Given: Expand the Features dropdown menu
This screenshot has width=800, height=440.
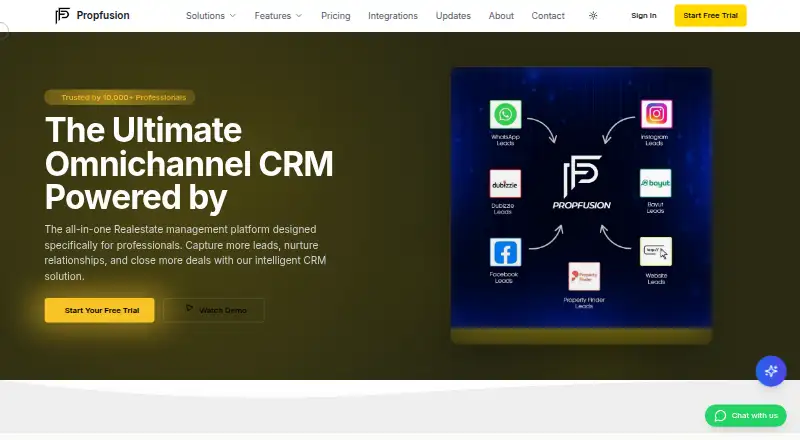Looking at the screenshot, I should click(x=278, y=16).
